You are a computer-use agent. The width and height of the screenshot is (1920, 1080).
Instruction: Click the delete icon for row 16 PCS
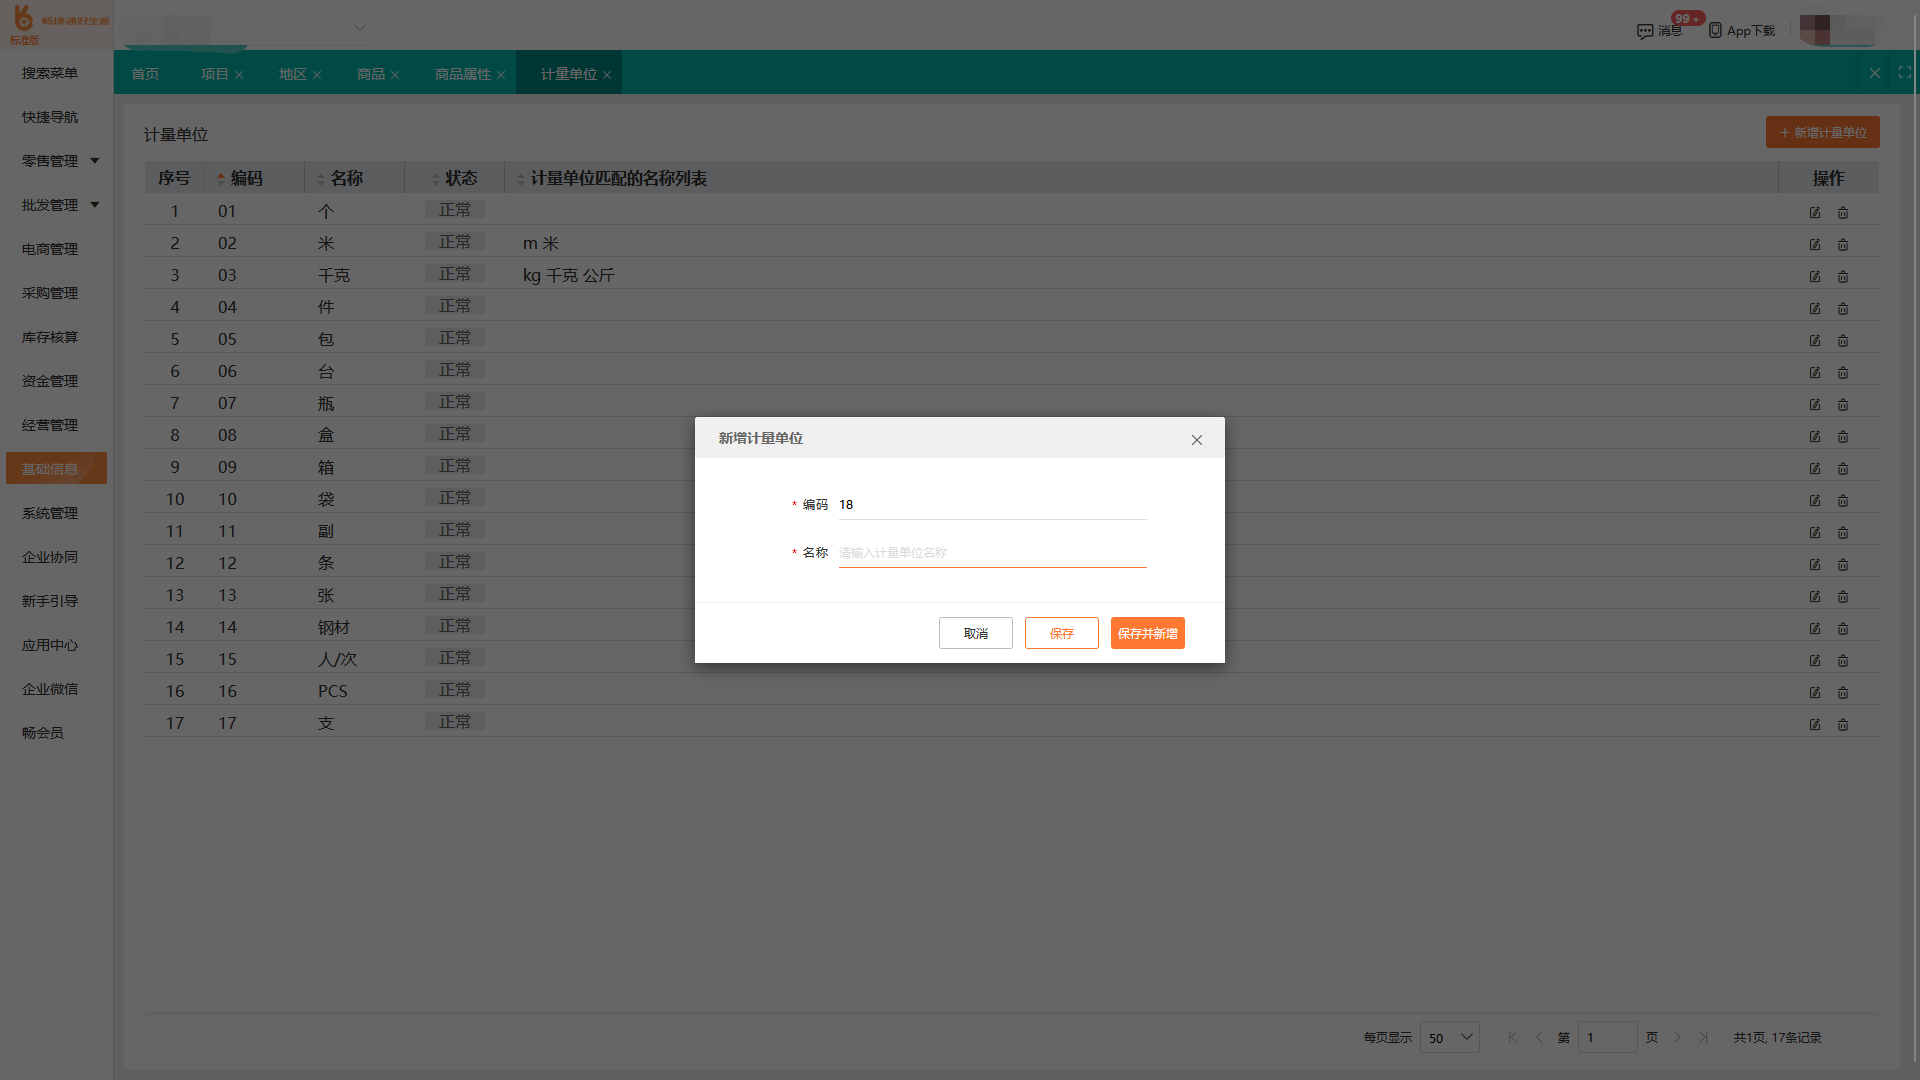pyautogui.click(x=1844, y=691)
